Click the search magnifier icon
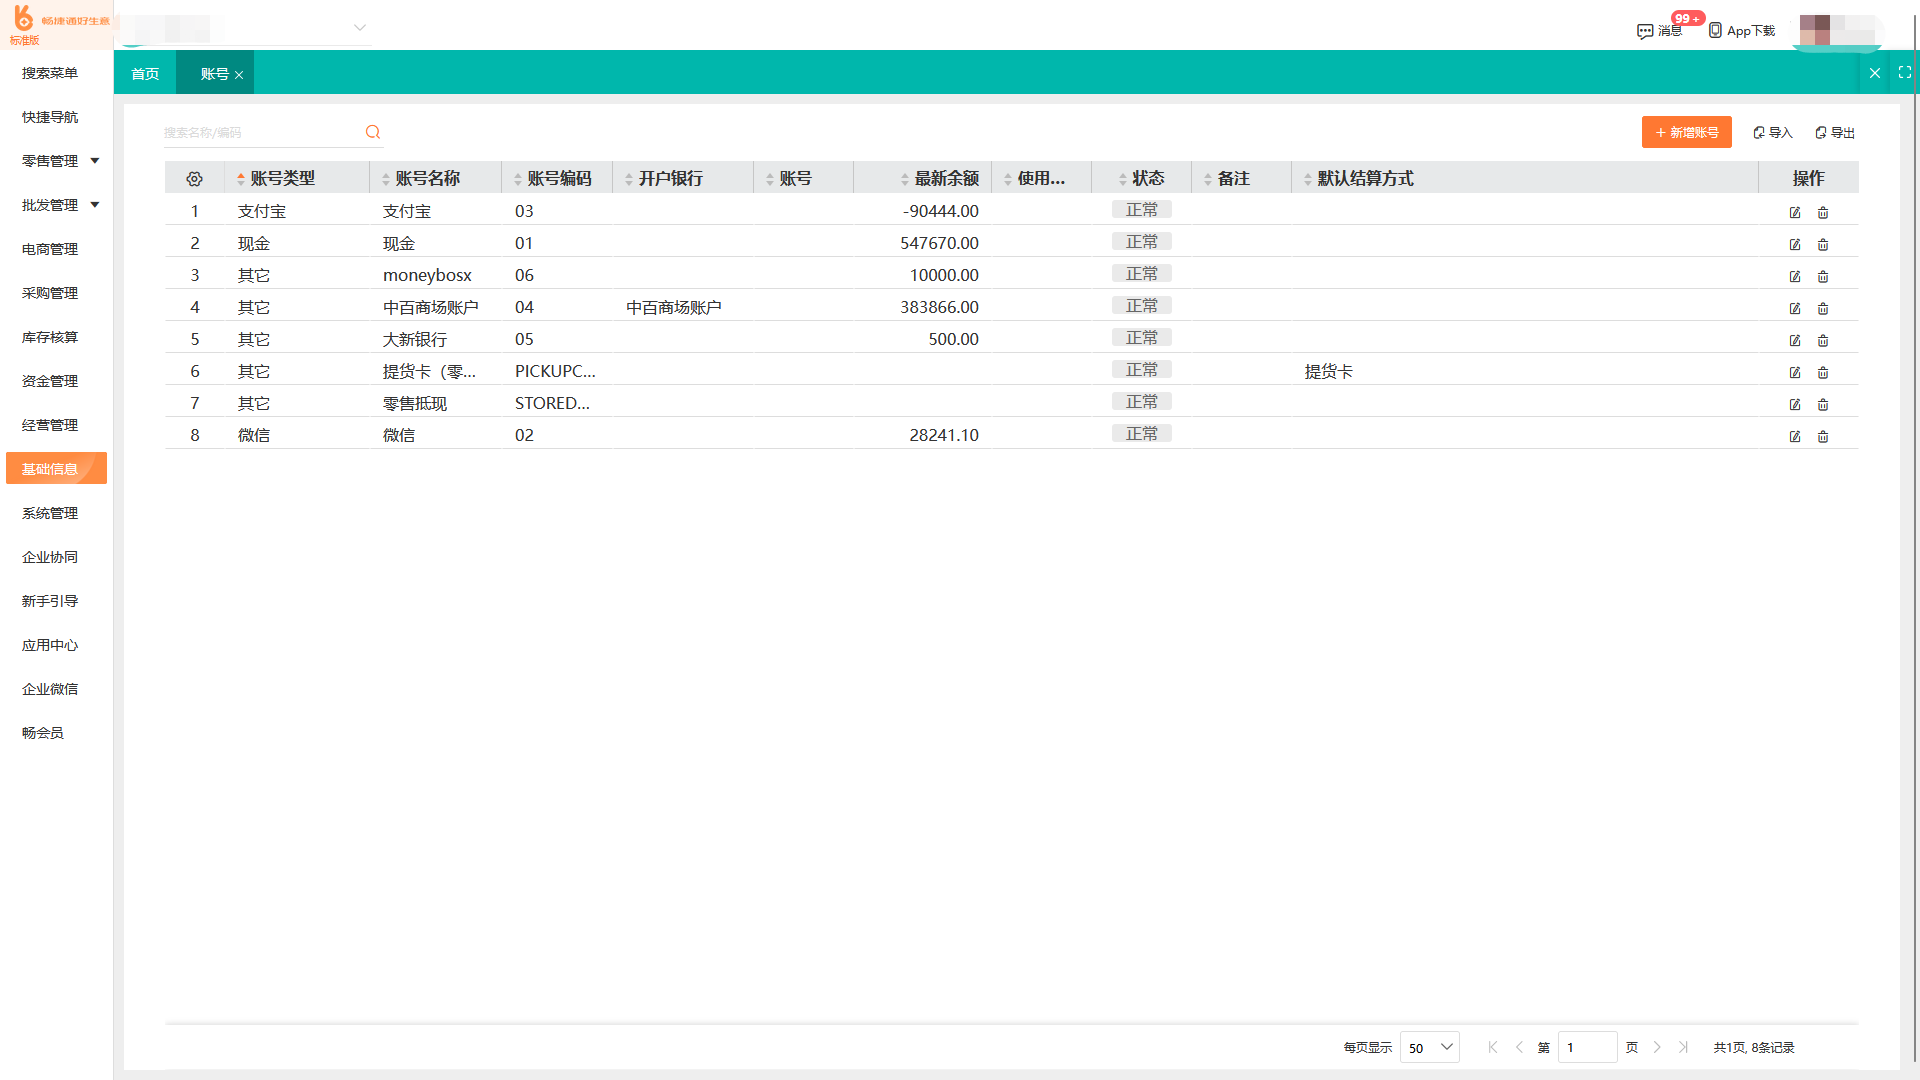Screen dimensions: 1920x1080 (373, 132)
